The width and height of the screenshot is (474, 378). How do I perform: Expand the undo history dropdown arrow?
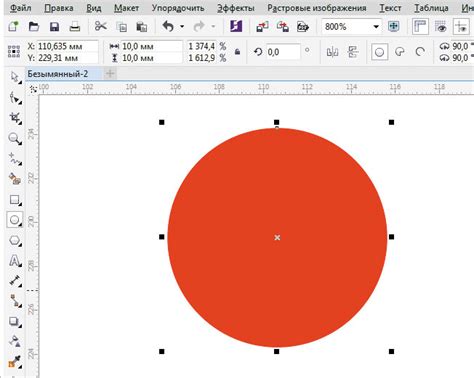pyautogui.click(x=182, y=26)
